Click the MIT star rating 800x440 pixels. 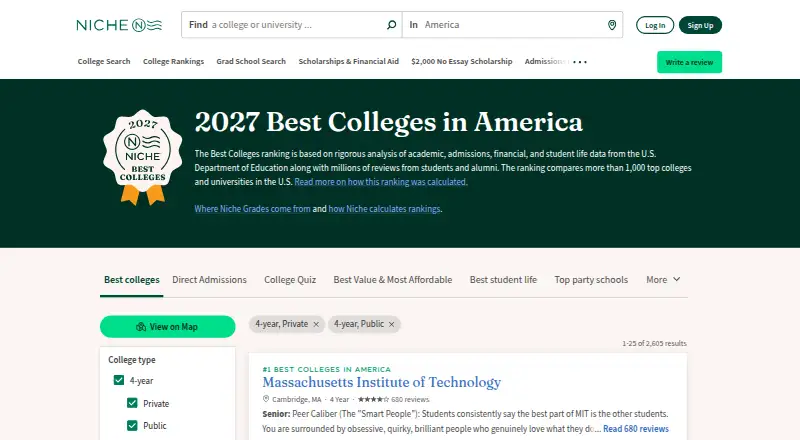click(373, 400)
